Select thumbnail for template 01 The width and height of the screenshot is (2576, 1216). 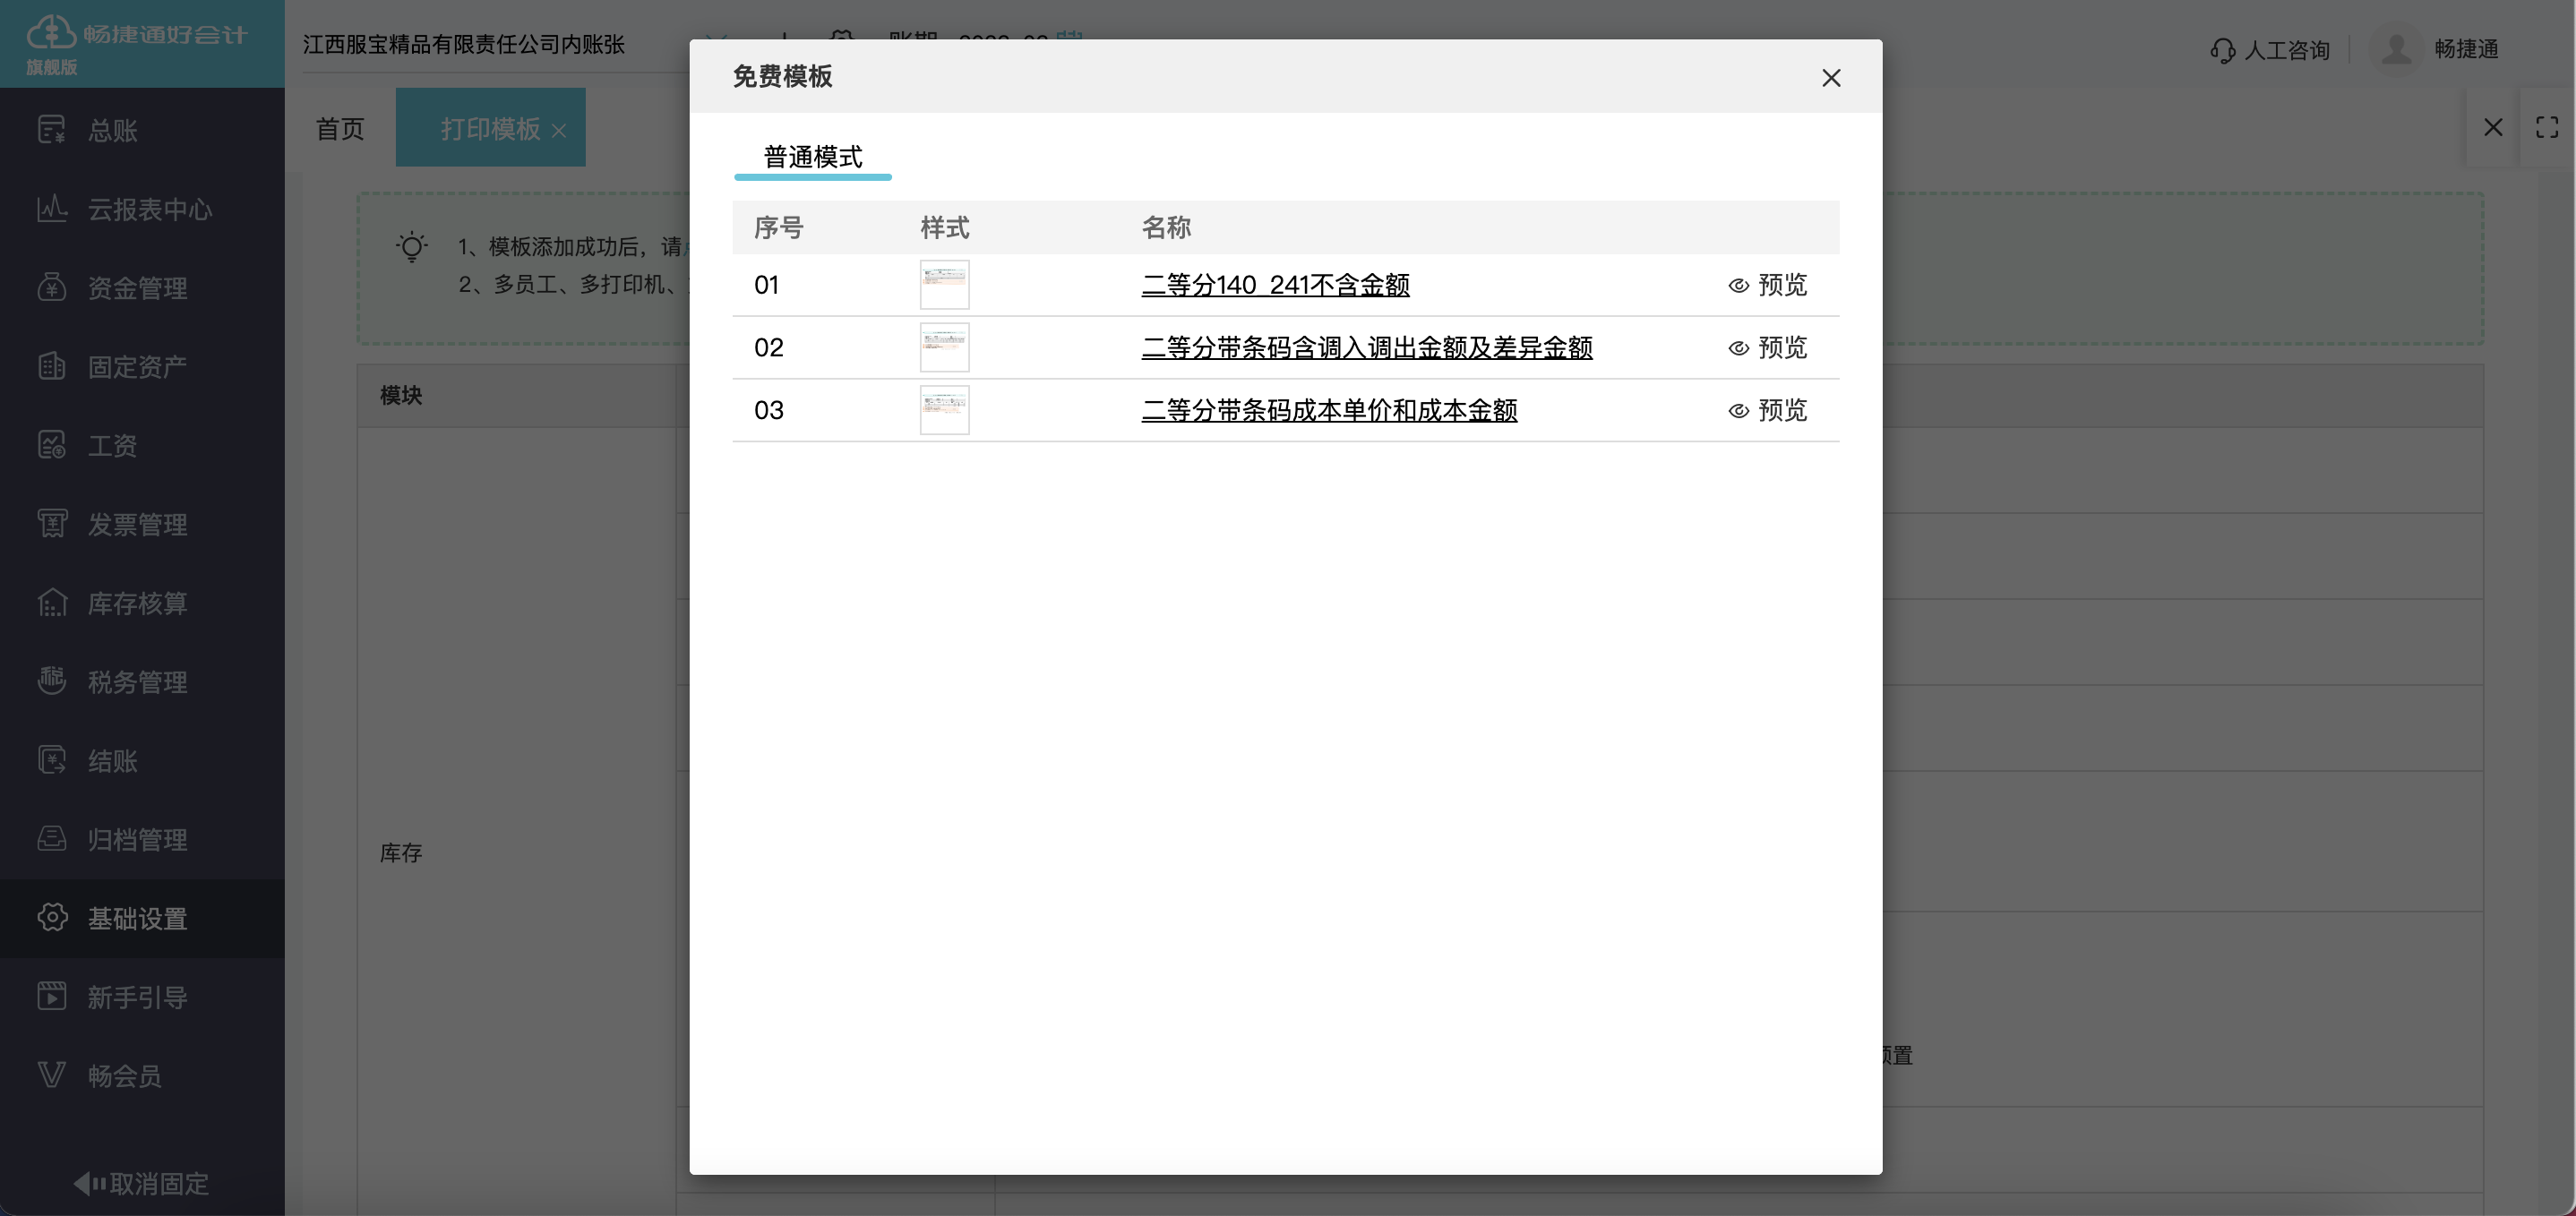coord(945,284)
